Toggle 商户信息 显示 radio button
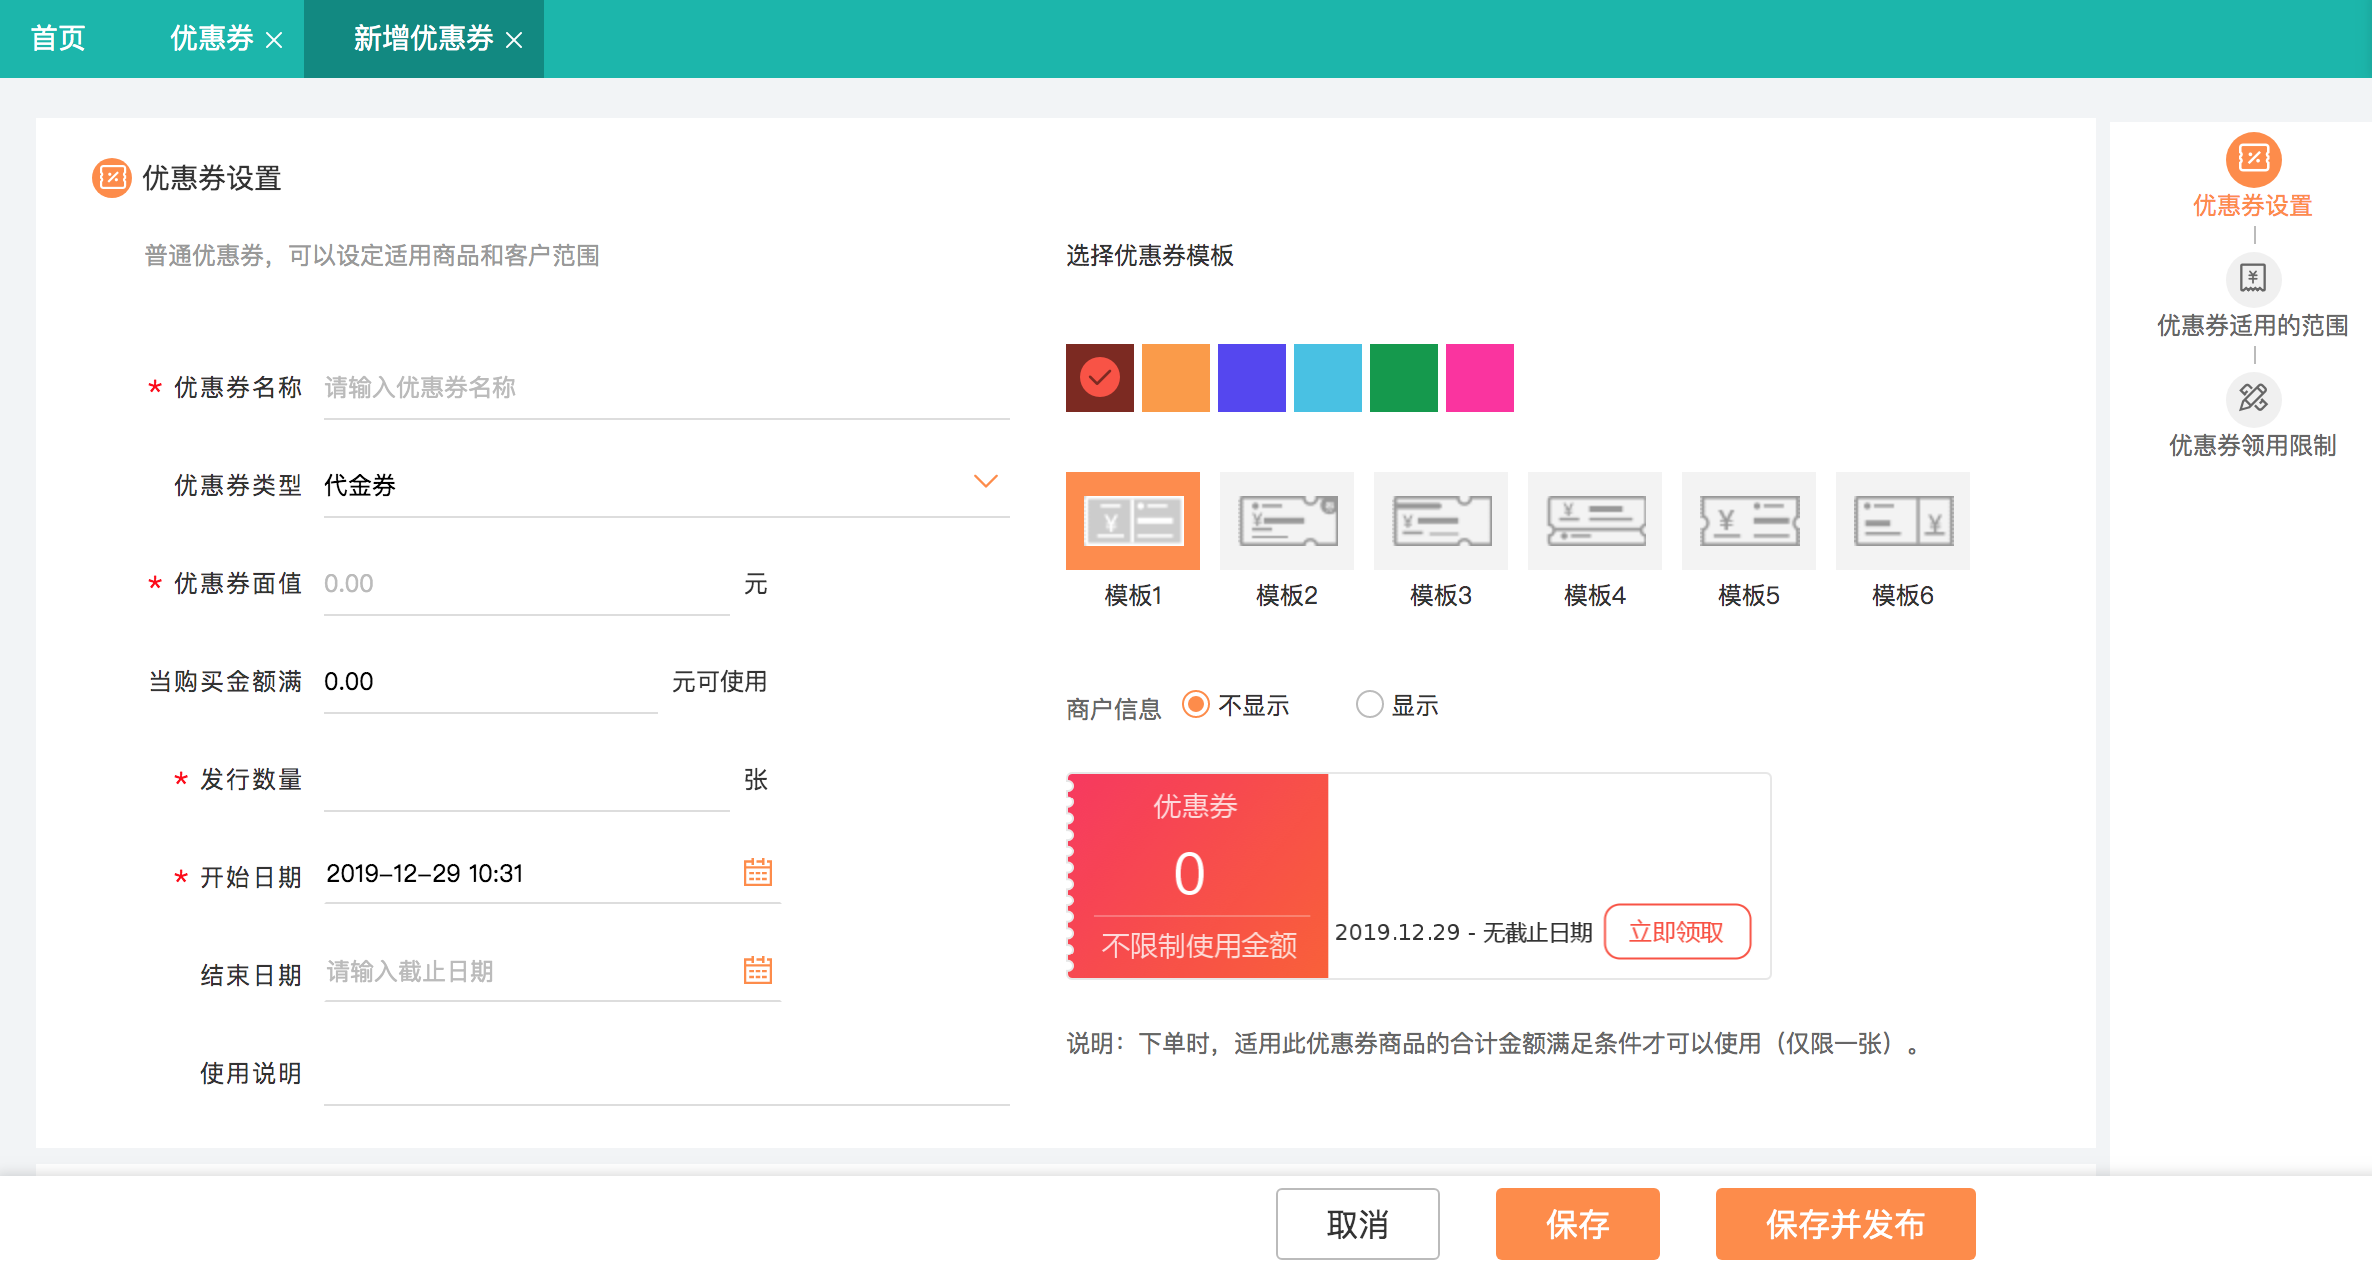 (1366, 704)
